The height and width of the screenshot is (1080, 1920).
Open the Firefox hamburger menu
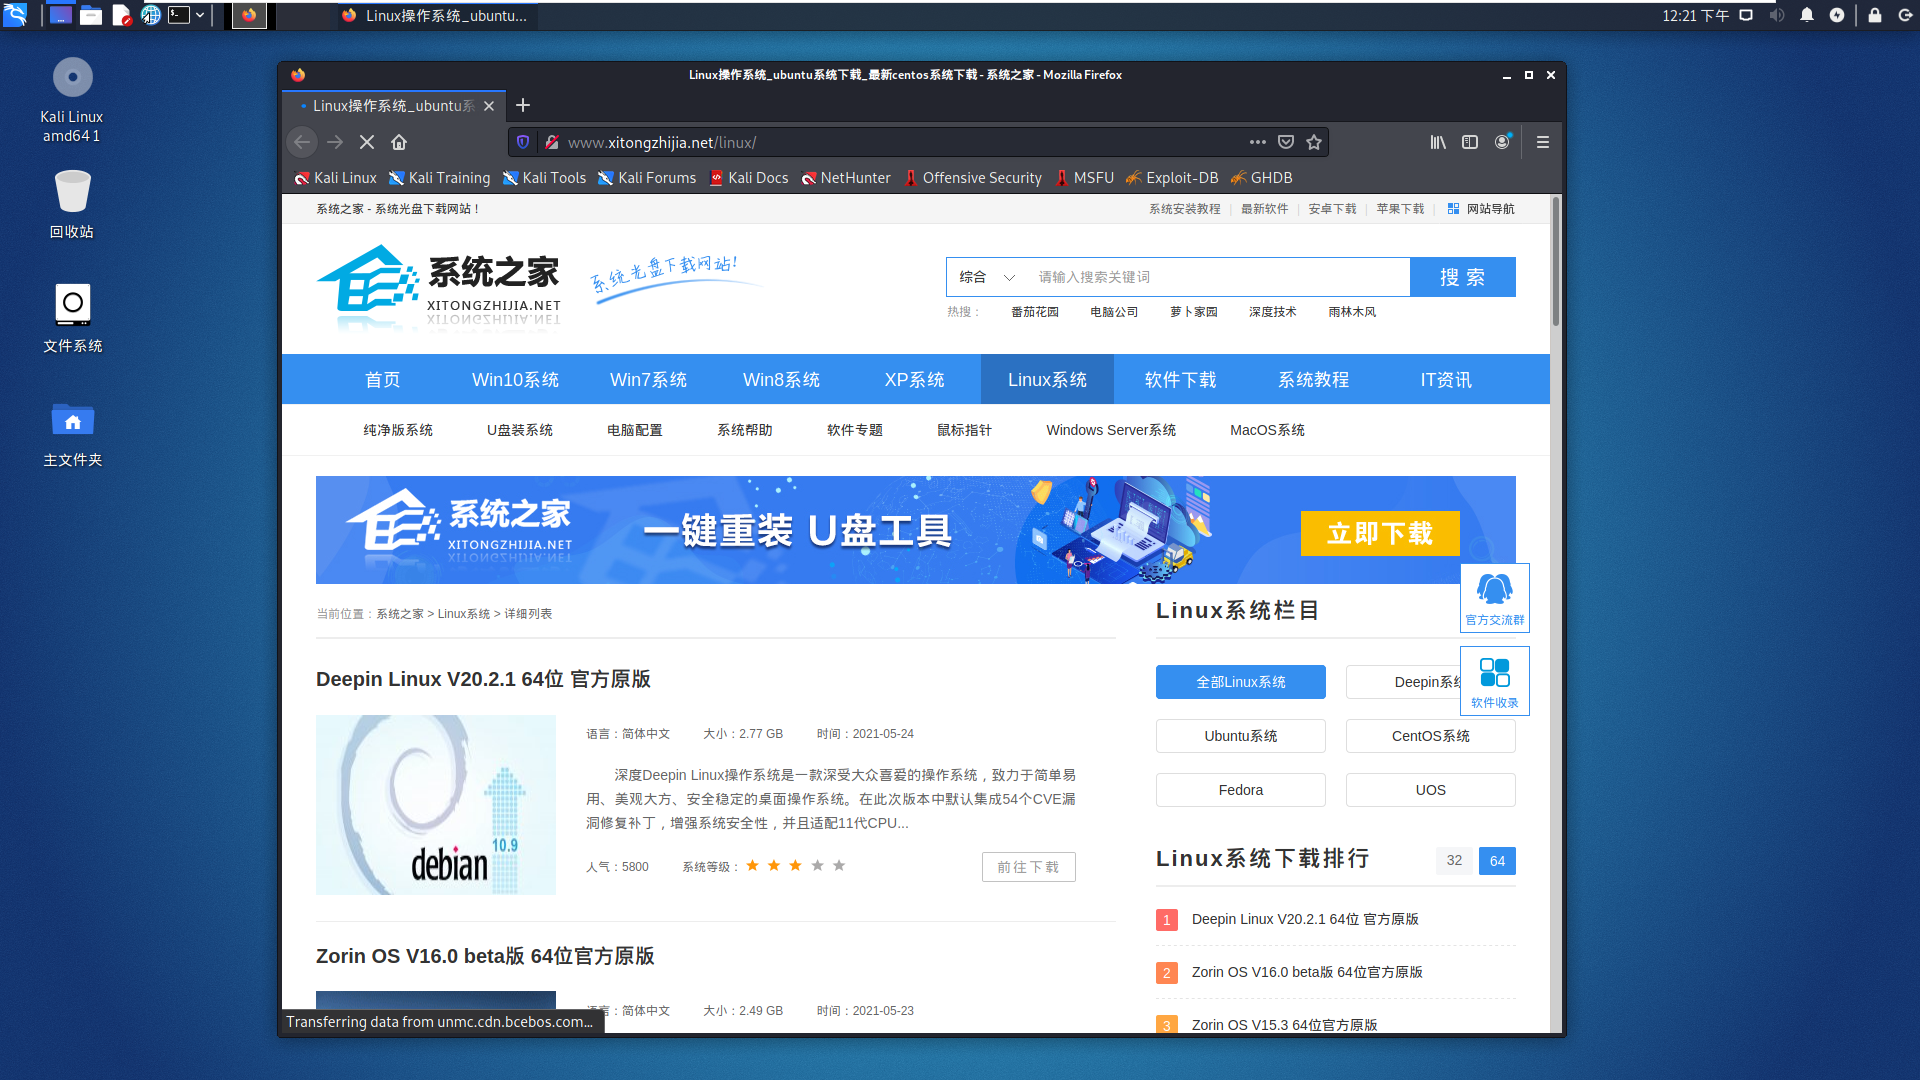[1543, 142]
